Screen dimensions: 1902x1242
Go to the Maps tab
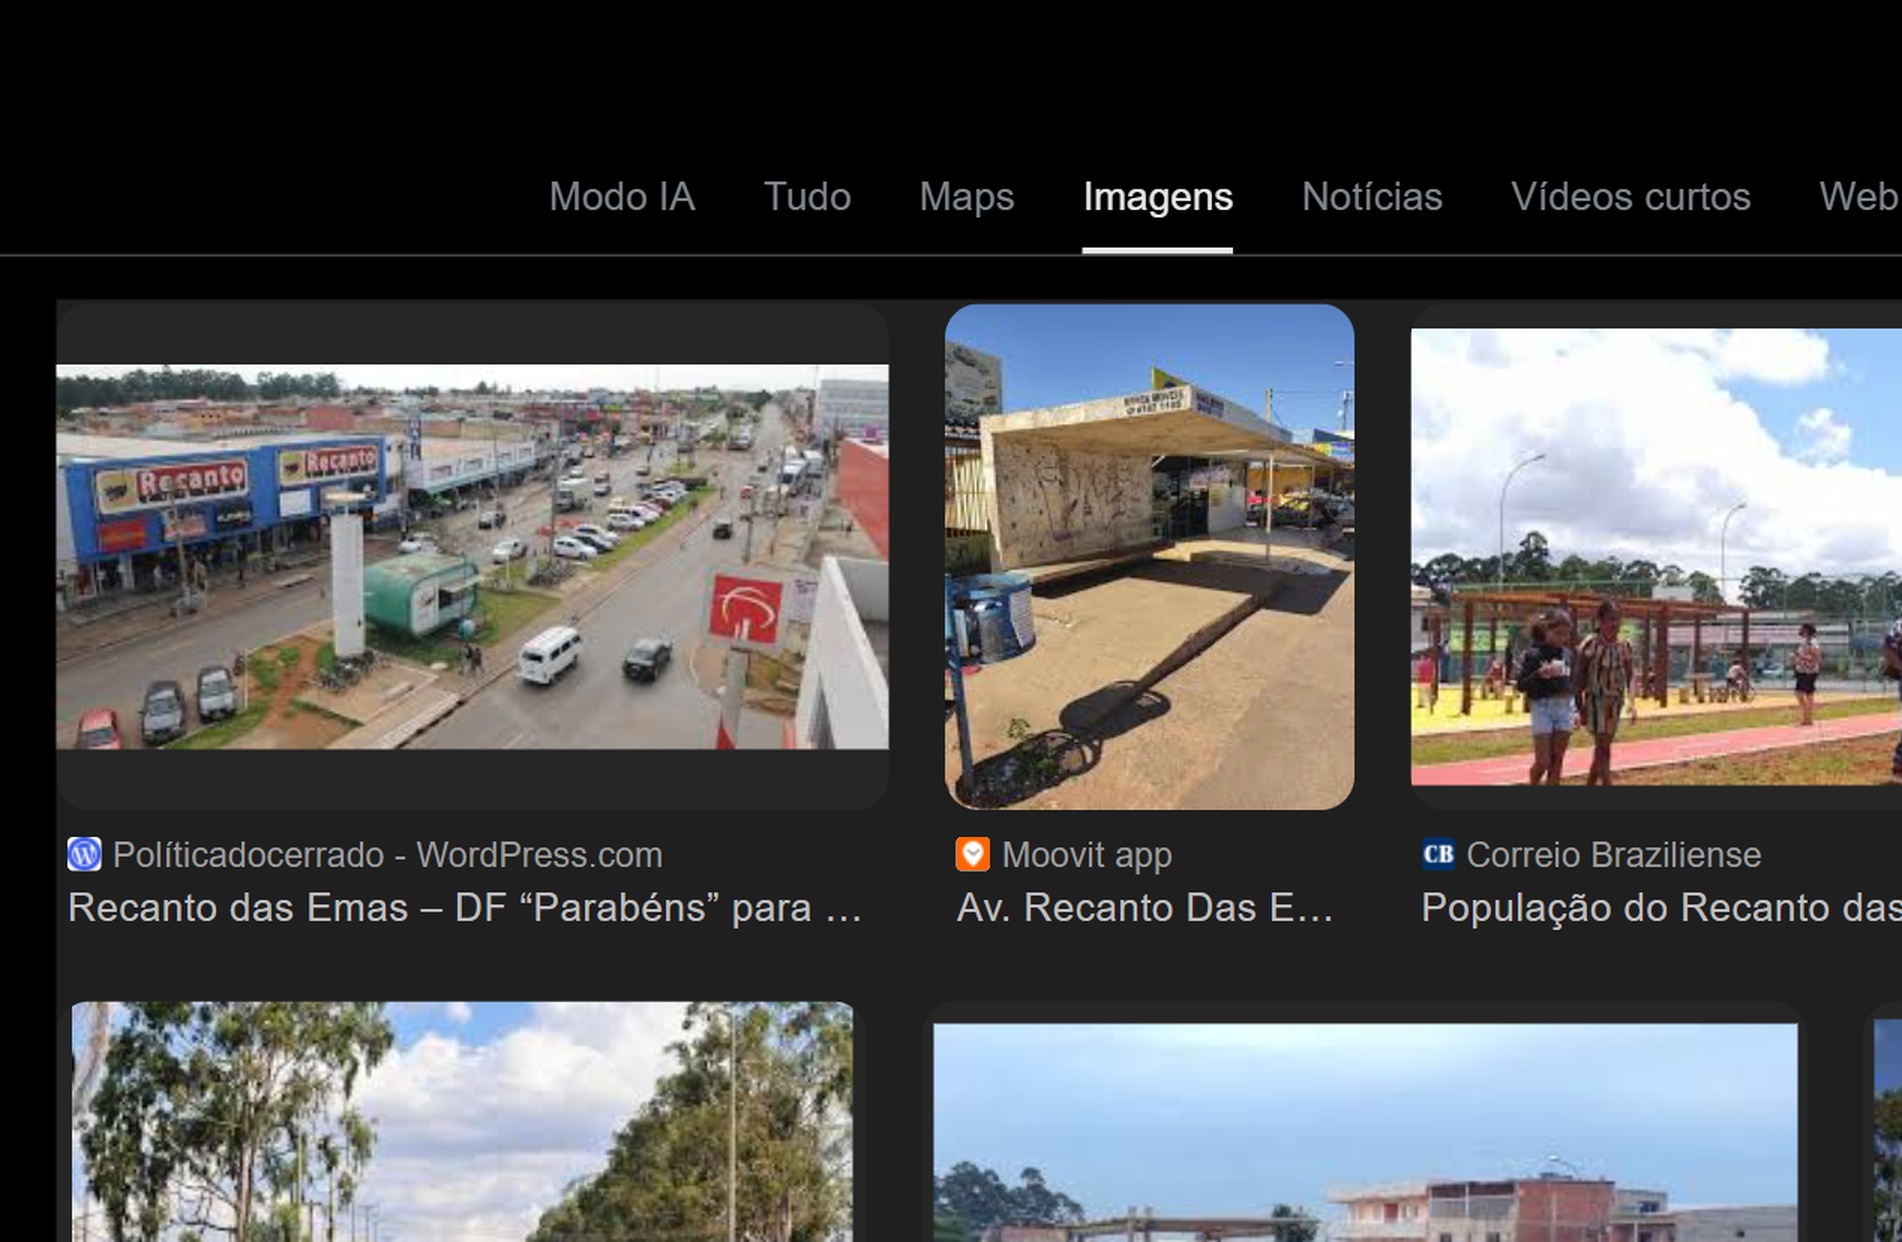(x=966, y=197)
